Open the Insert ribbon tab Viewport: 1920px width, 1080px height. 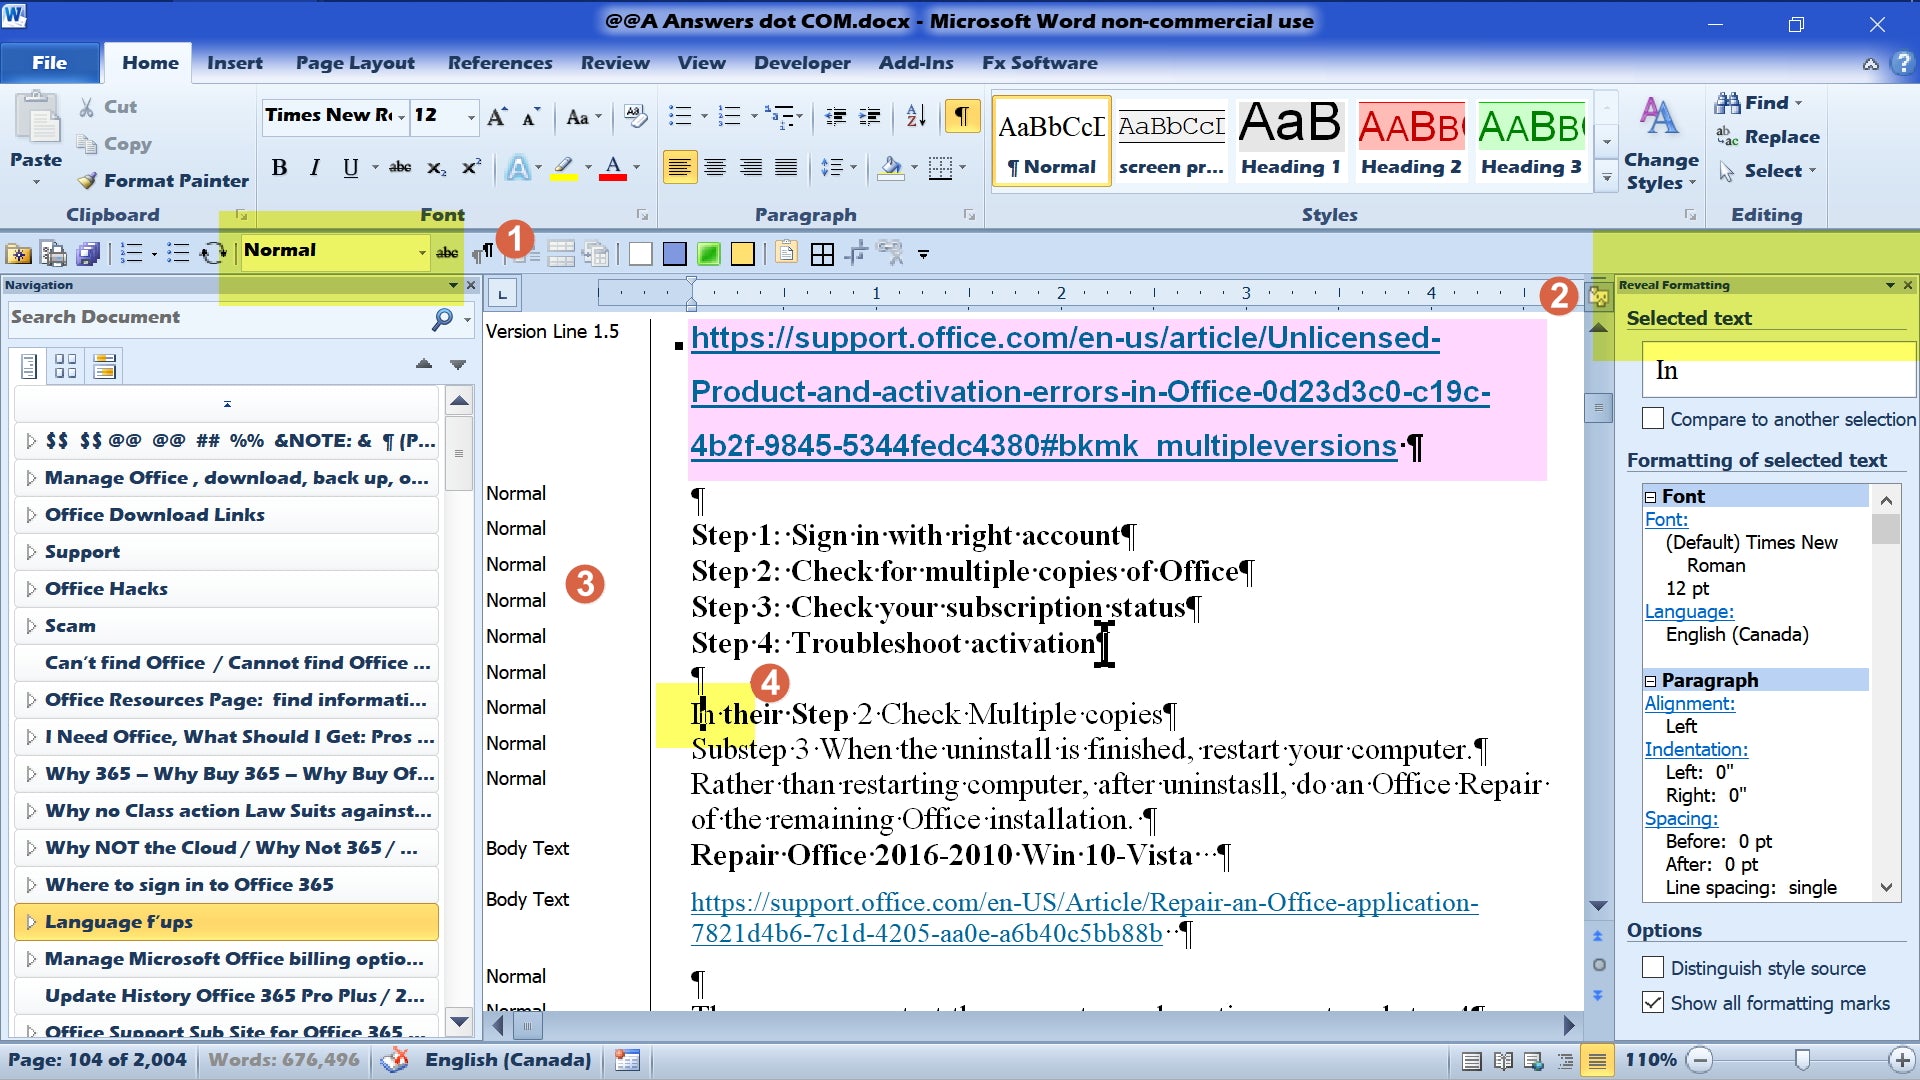pyautogui.click(x=233, y=62)
